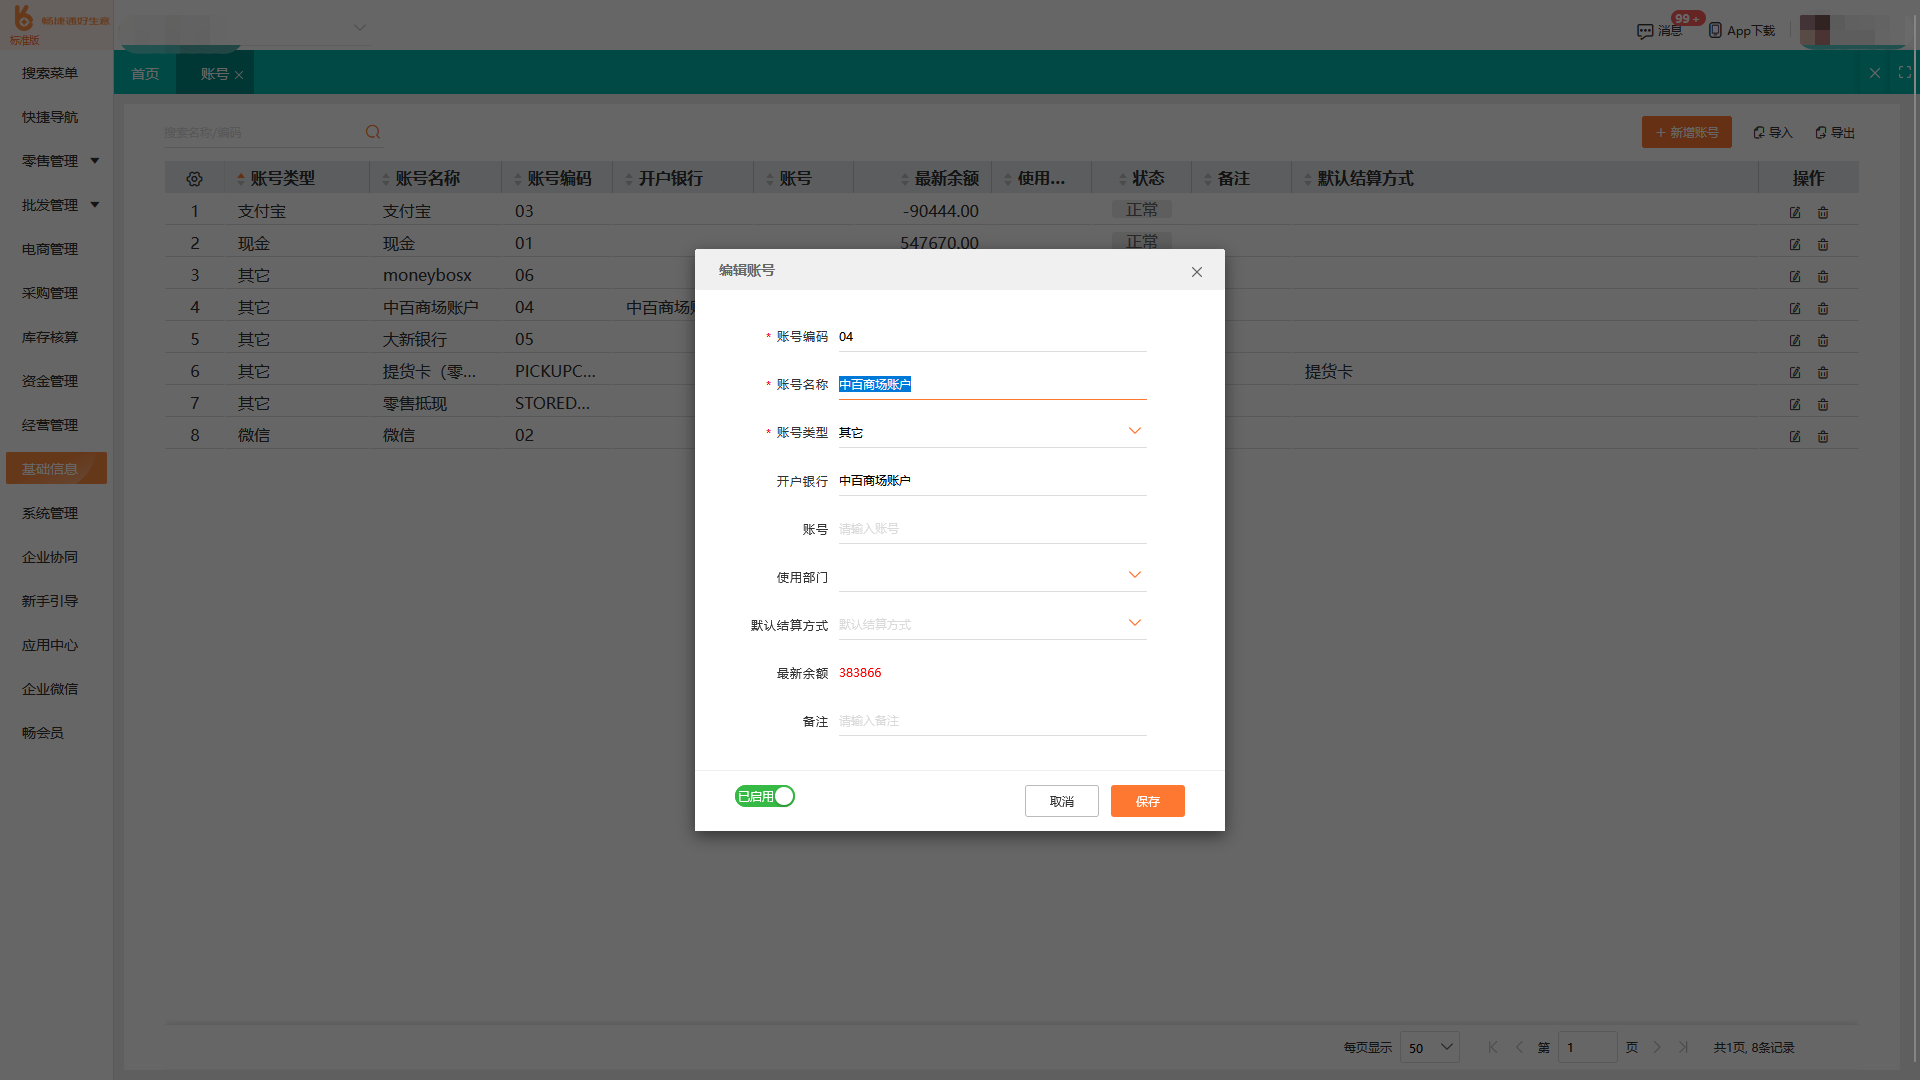This screenshot has width=1920, height=1080.
Task: Click the 新增账号 add account button
Action: coord(1688,132)
